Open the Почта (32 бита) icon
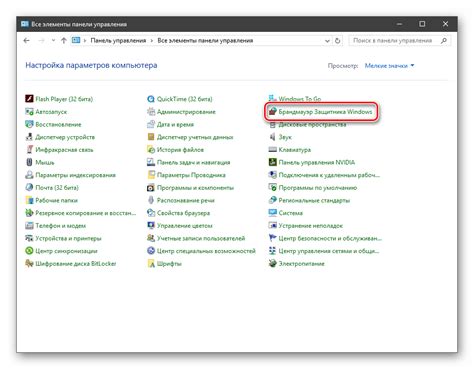The image size is (474, 369). point(29,188)
